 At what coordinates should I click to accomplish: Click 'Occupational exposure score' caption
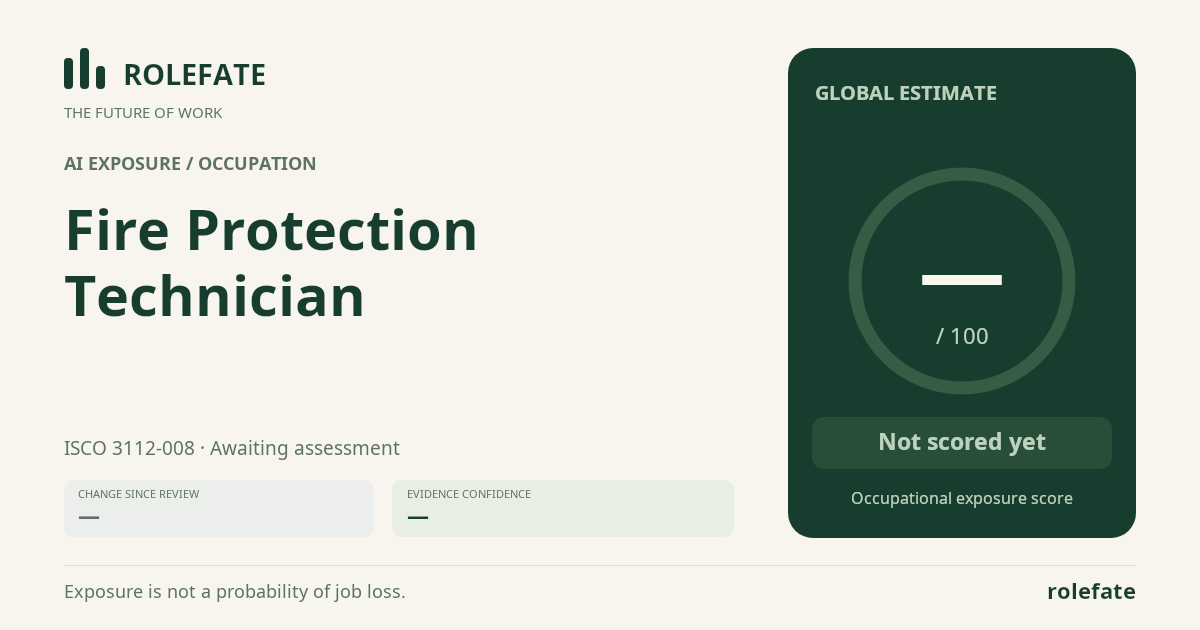pyautogui.click(x=962, y=498)
